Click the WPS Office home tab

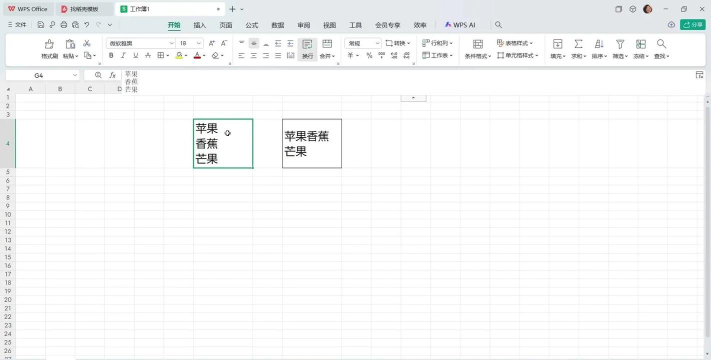(28, 9)
